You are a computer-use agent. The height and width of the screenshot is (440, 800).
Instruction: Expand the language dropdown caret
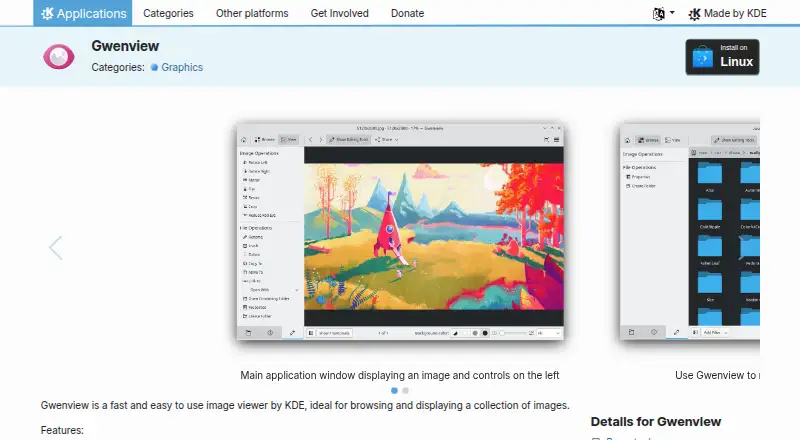click(x=672, y=13)
